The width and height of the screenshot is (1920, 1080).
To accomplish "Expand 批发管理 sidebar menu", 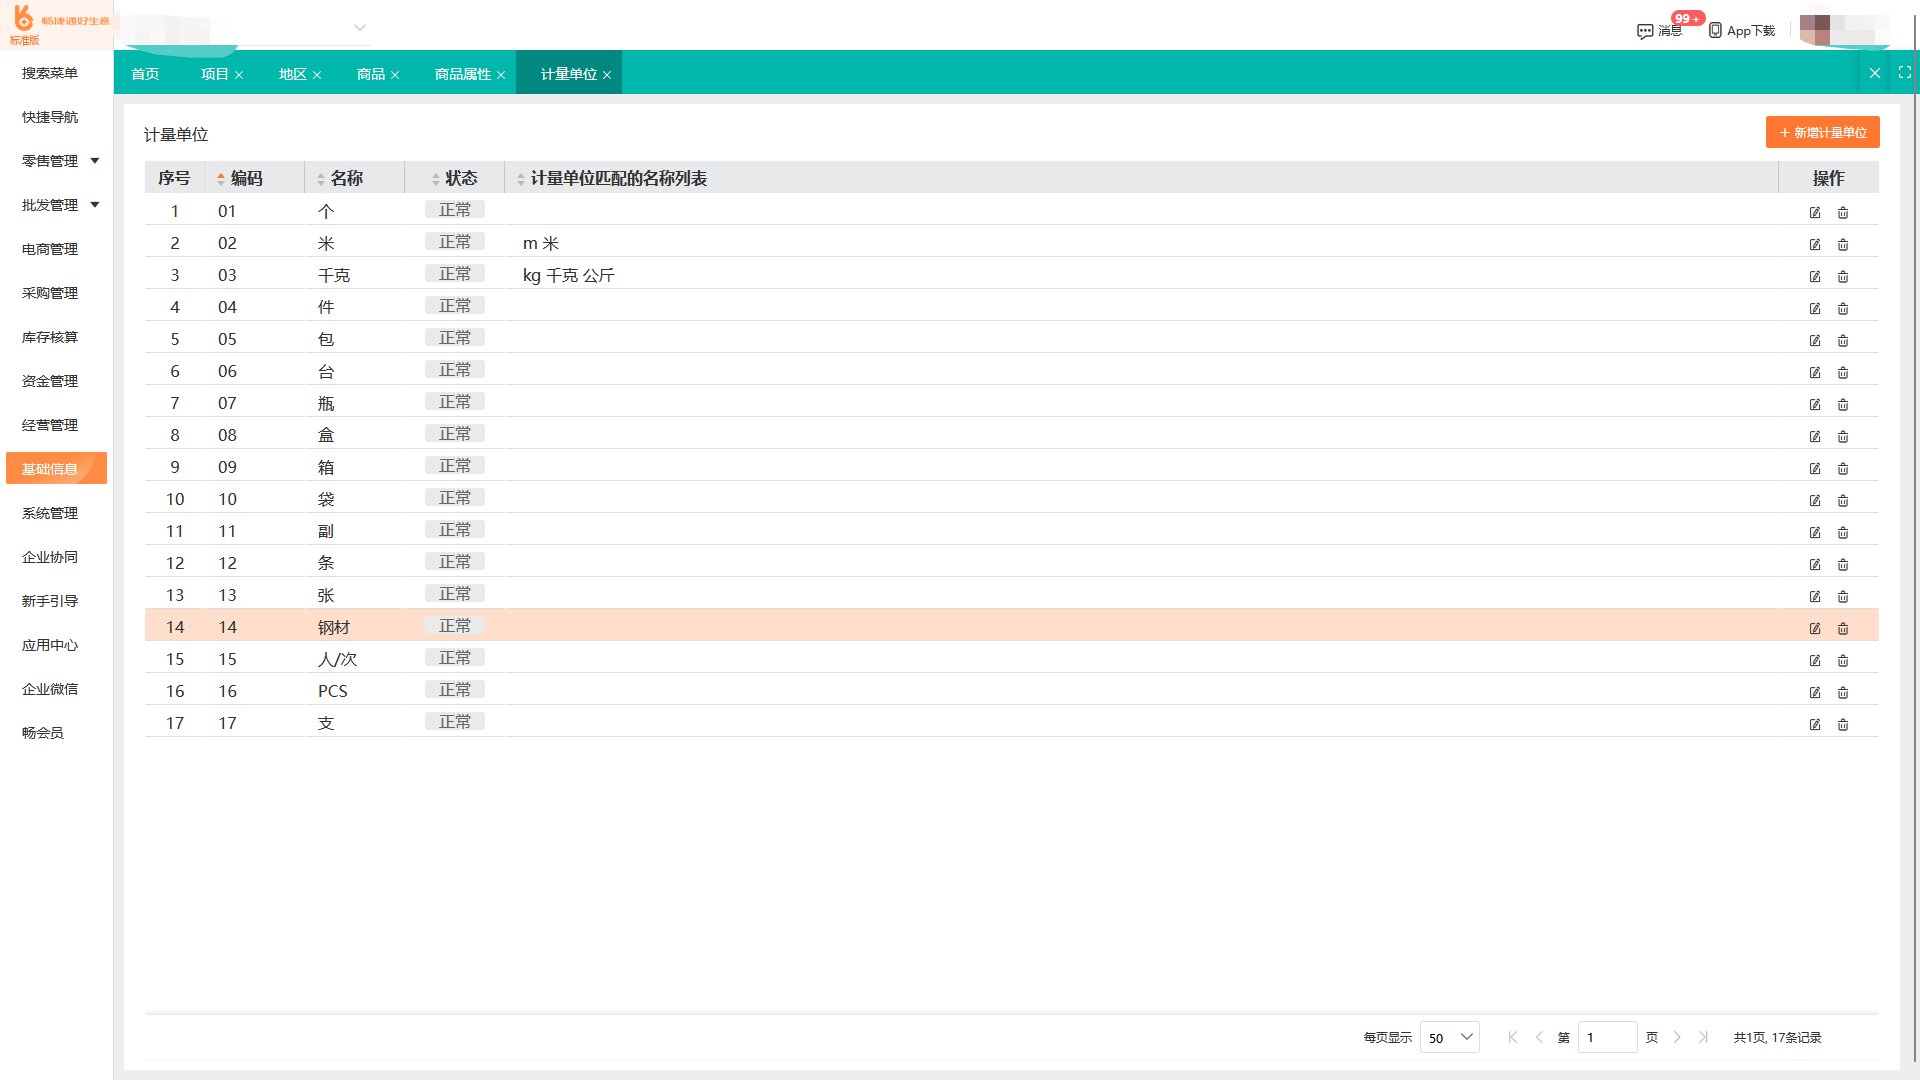I will (x=53, y=204).
